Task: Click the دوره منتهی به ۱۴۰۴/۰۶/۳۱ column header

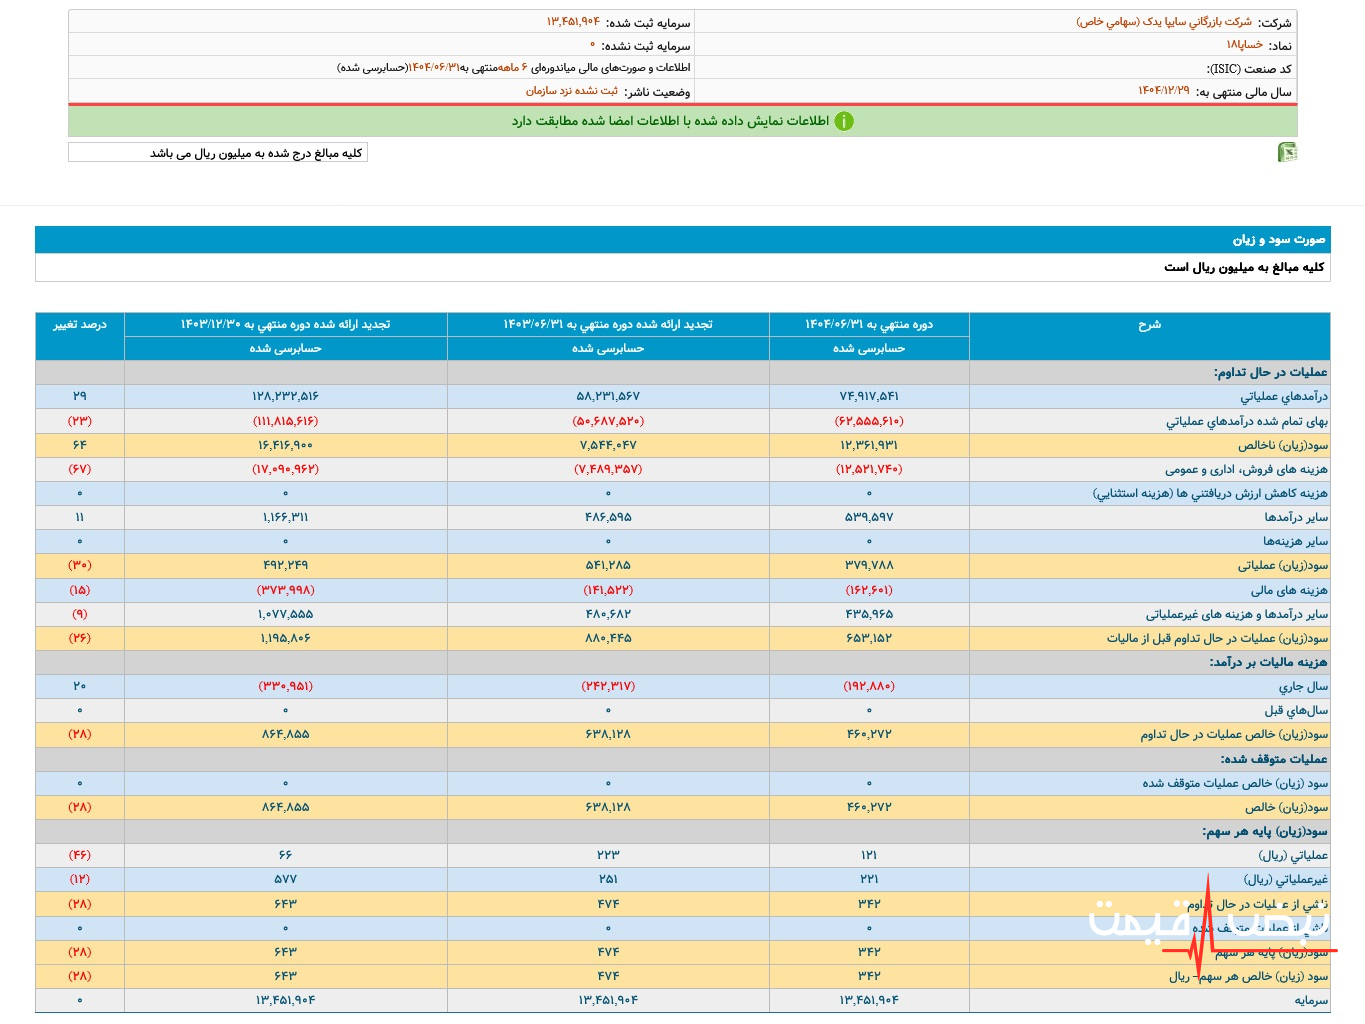Action: tap(868, 325)
